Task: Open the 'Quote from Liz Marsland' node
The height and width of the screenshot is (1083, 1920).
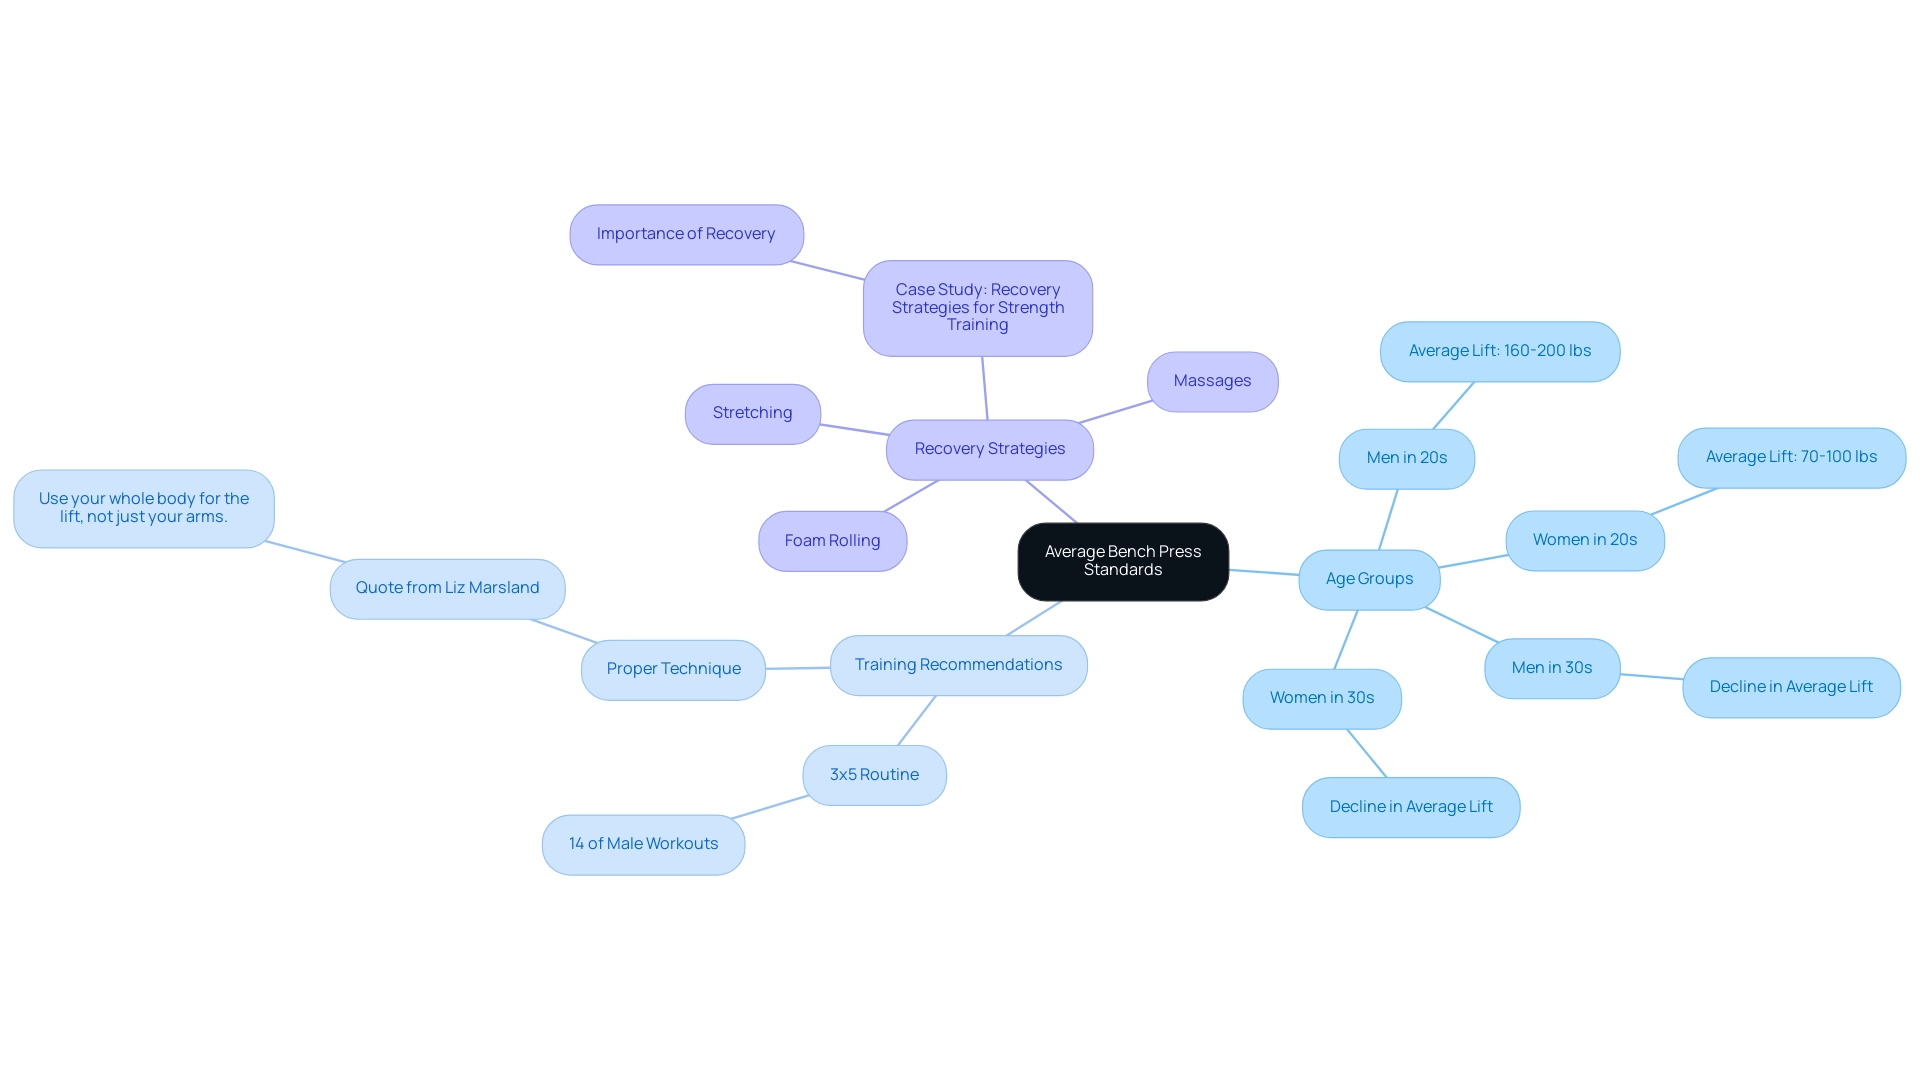Action: click(447, 586)
